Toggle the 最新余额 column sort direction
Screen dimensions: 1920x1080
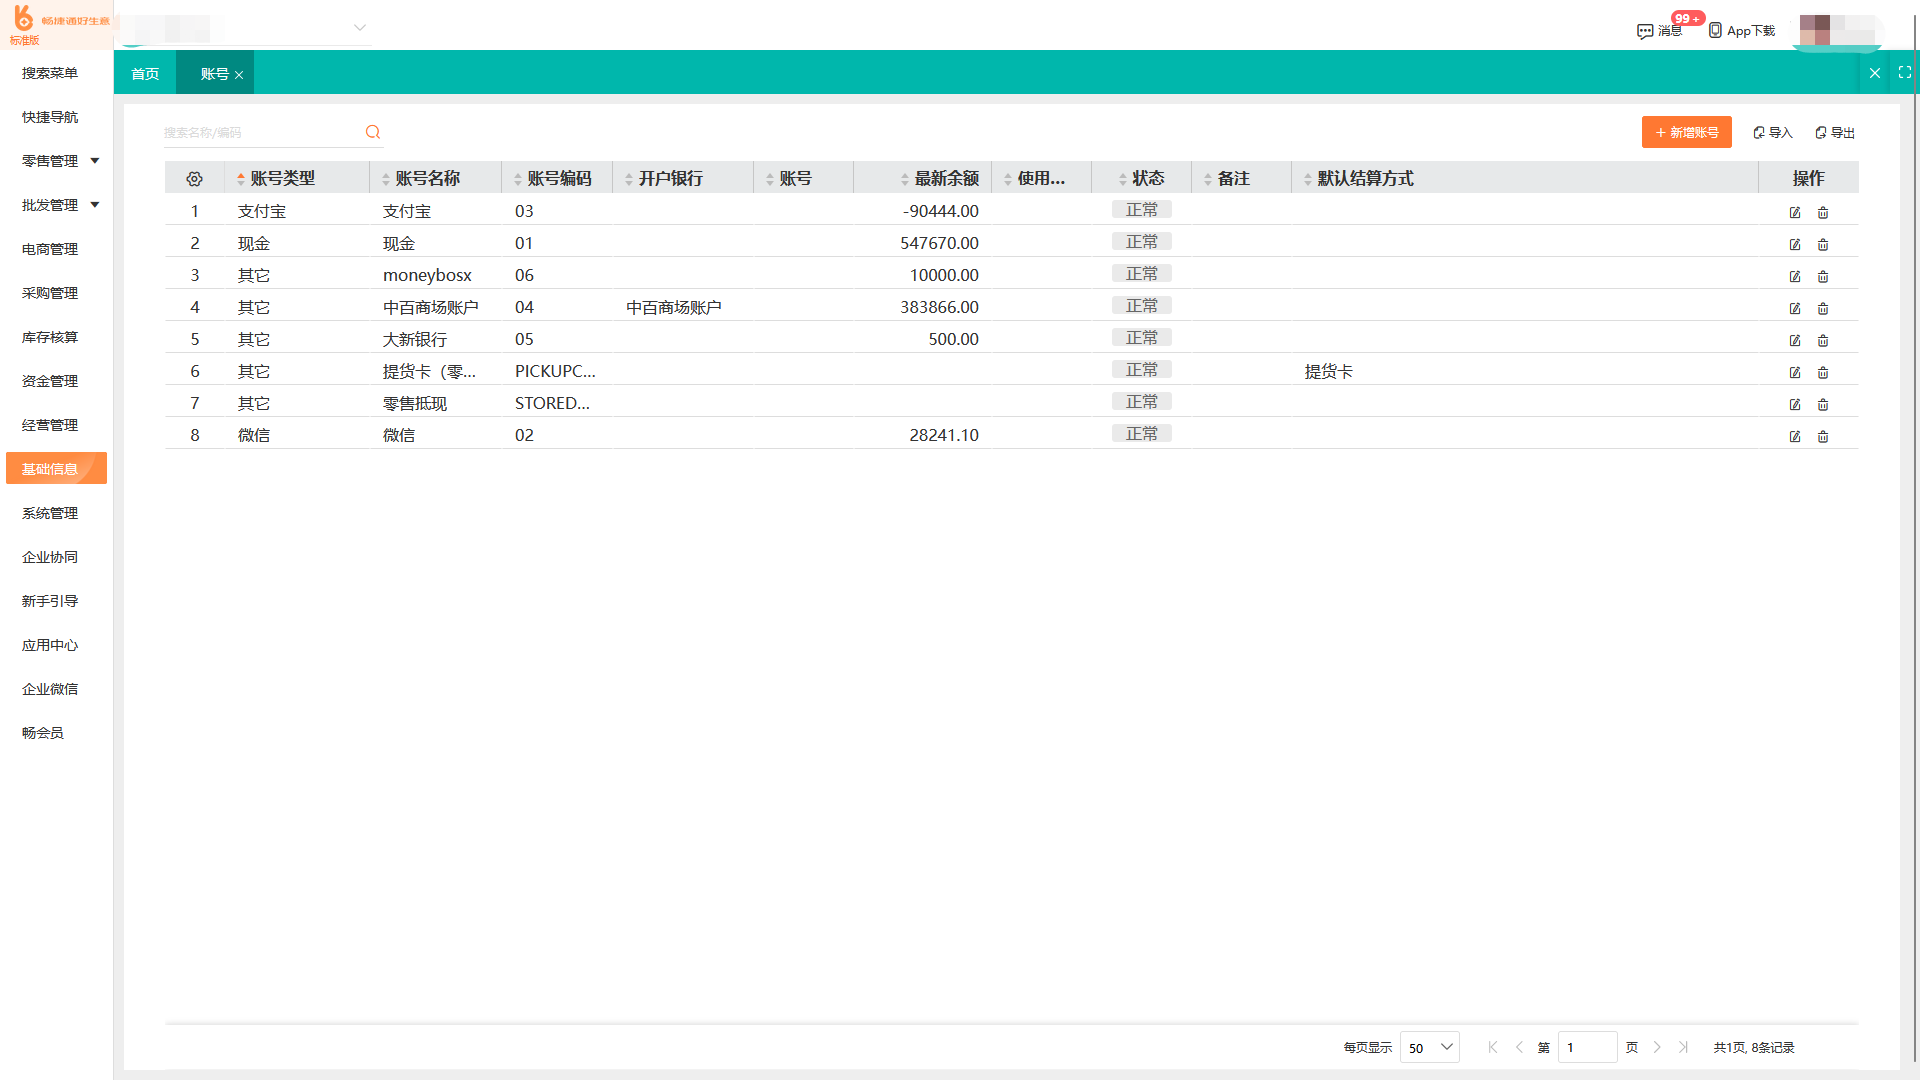pyautogui.click(x=945, y=178)
